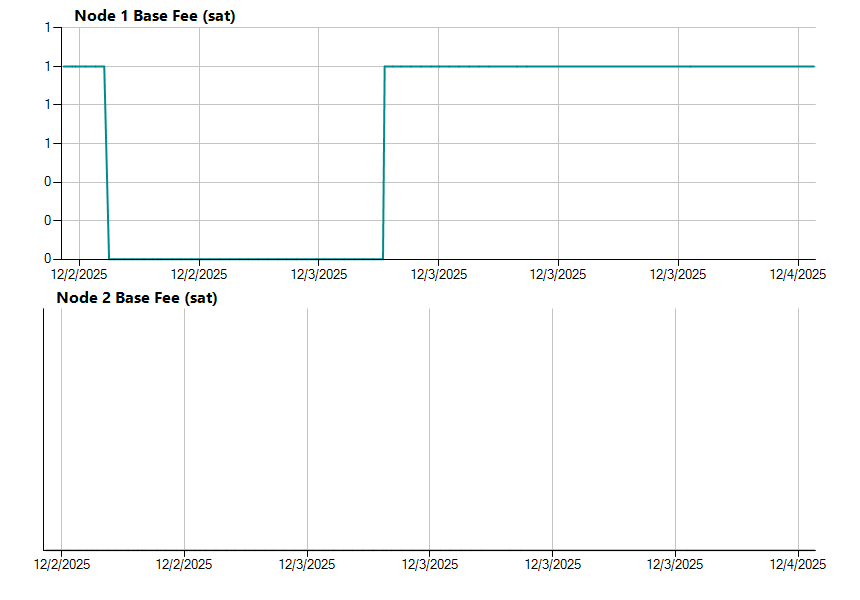Click the "Node 1 Base Fee (sat)" chart title
The image size is (860, 600).
click(x=155, y=16)
